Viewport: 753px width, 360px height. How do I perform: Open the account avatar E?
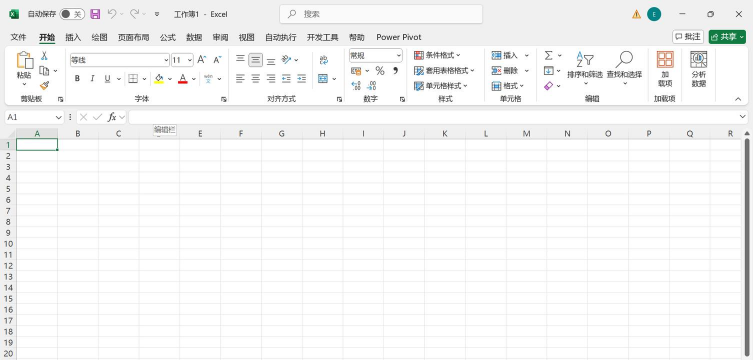pyautogui.click(x=654, y=14)
